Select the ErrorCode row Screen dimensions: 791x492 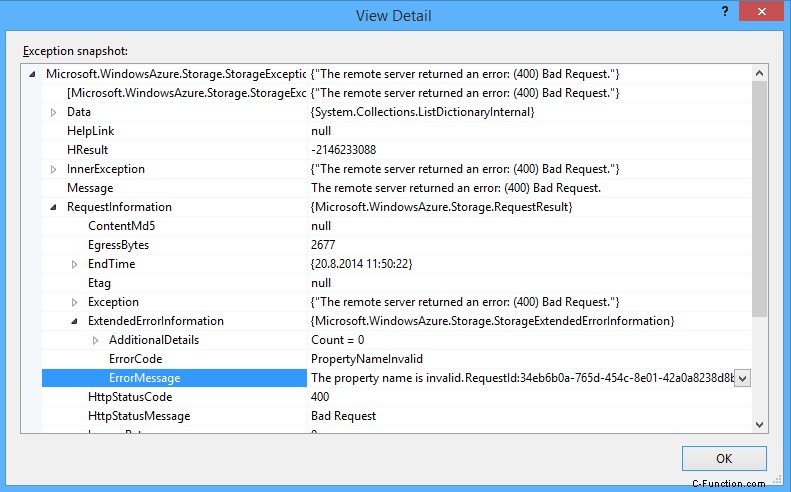[x=135, y=359]
